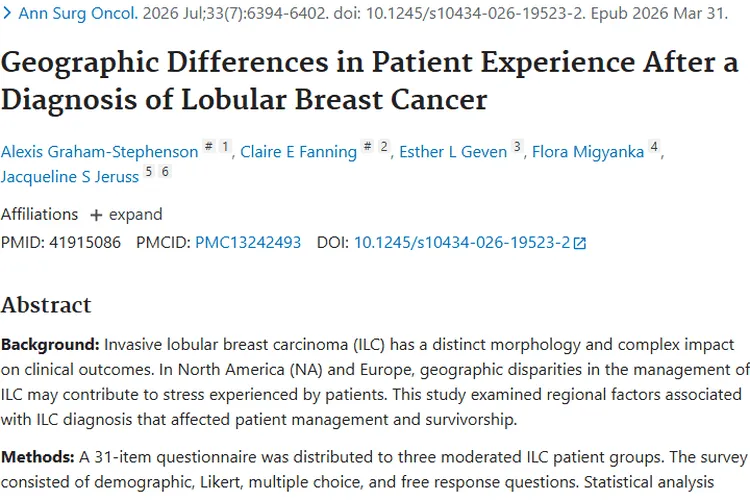Click affiliation superscript 1 after Graham-Stephenson

pyautogui.click(x=225, y=146)
